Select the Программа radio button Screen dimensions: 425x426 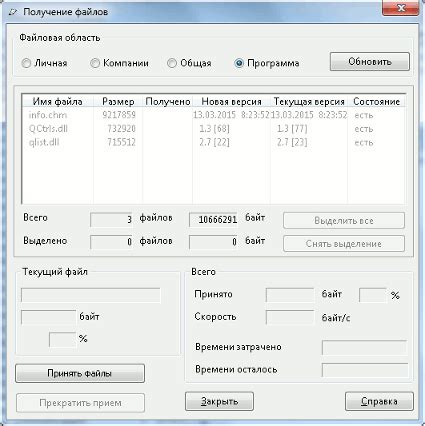[239, 63]
